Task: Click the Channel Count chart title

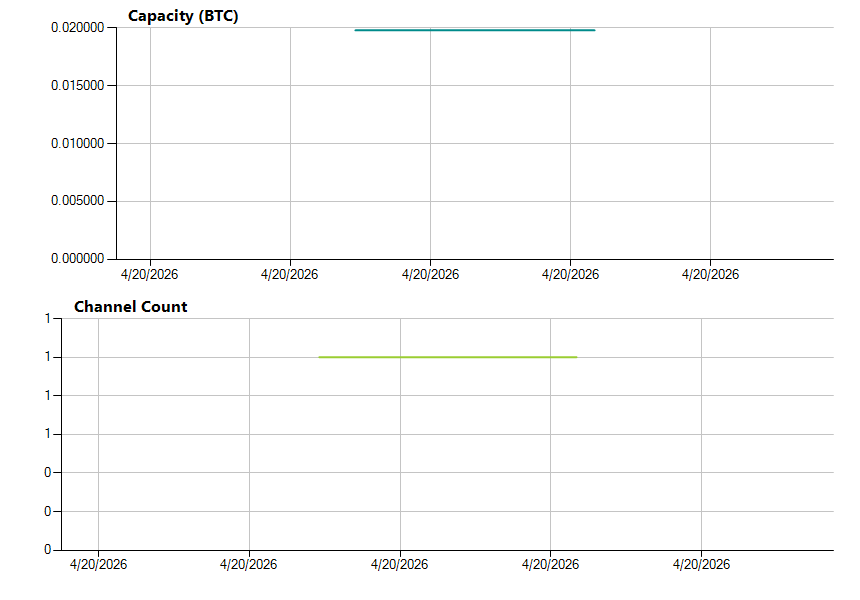Action: [x=130, y=307]
